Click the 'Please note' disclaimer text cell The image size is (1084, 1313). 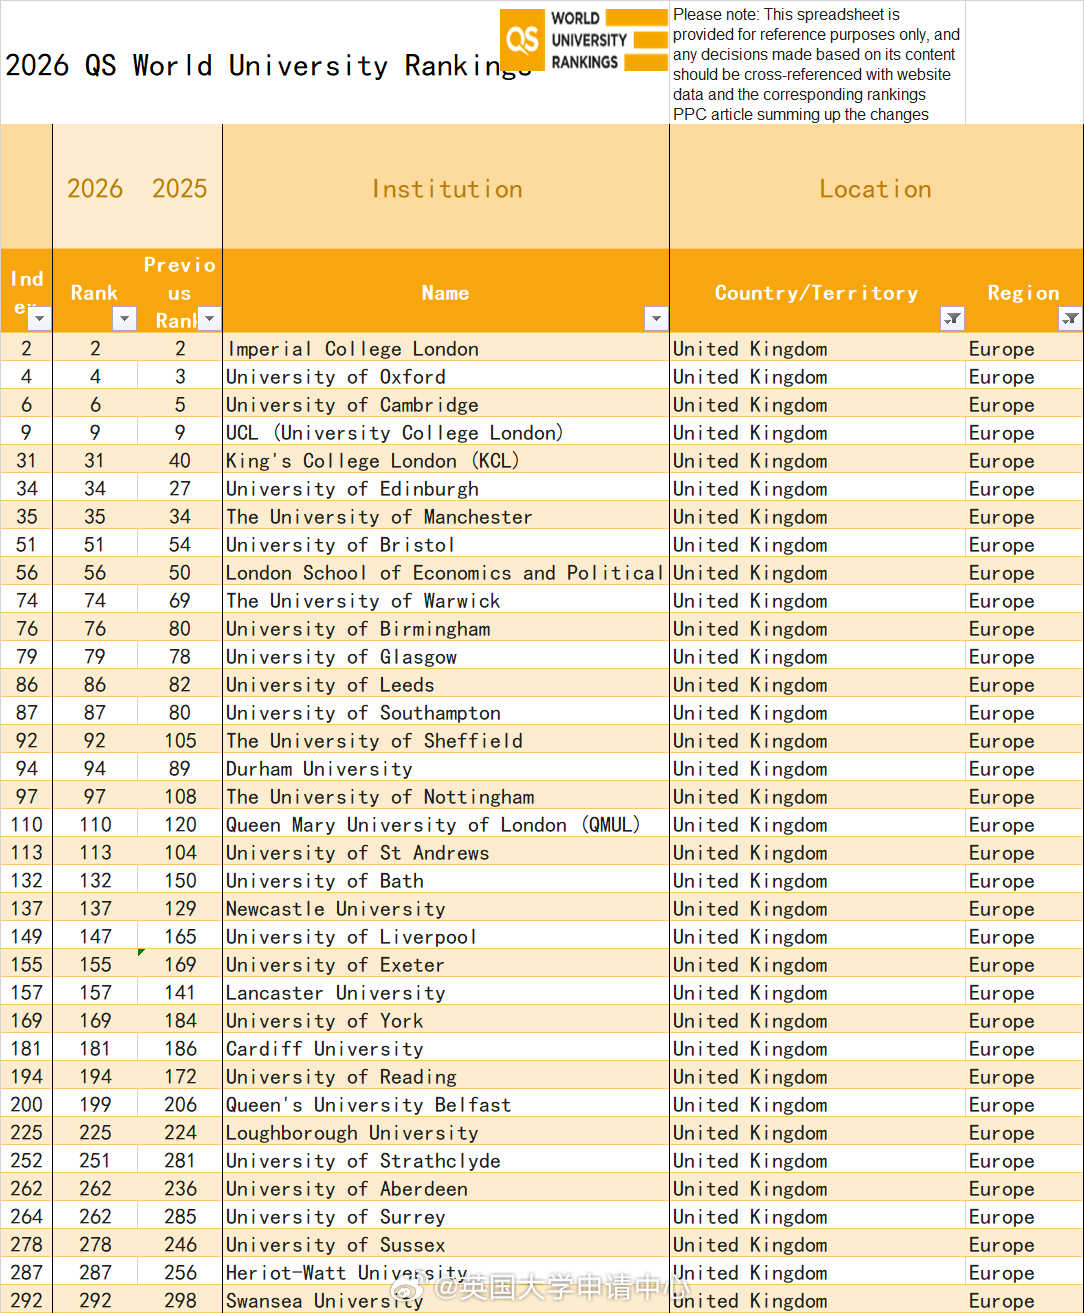click(x=816, y=64)
